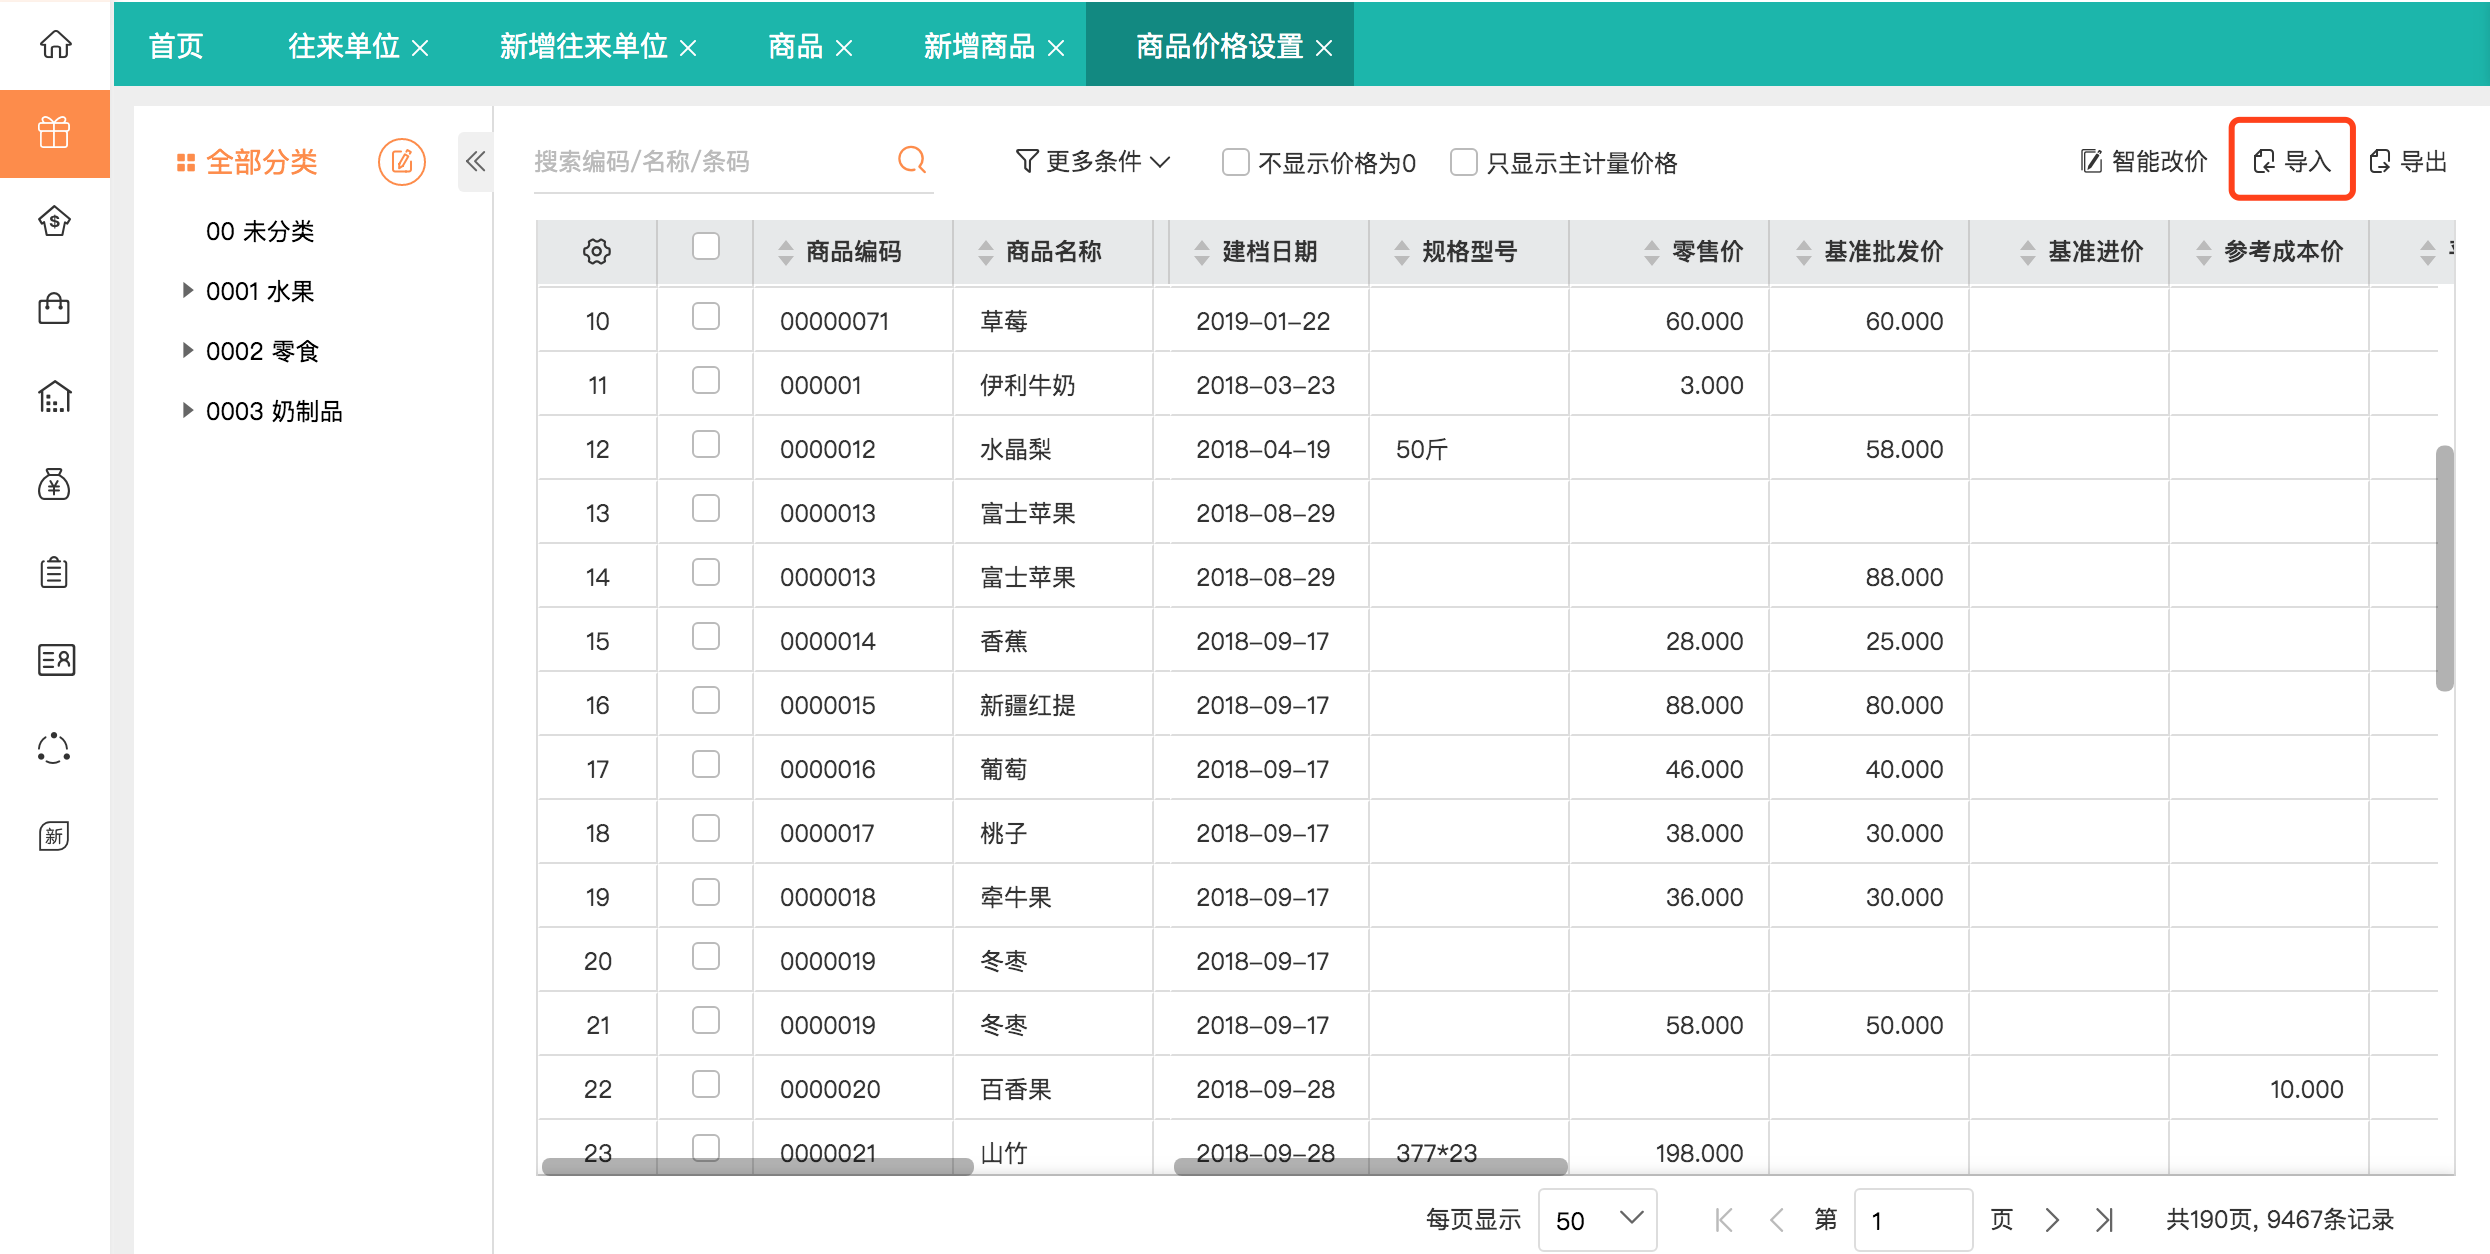
Task: Toggle the 不显示价格为0 checkbox
Action: [x=1239, y=160]
